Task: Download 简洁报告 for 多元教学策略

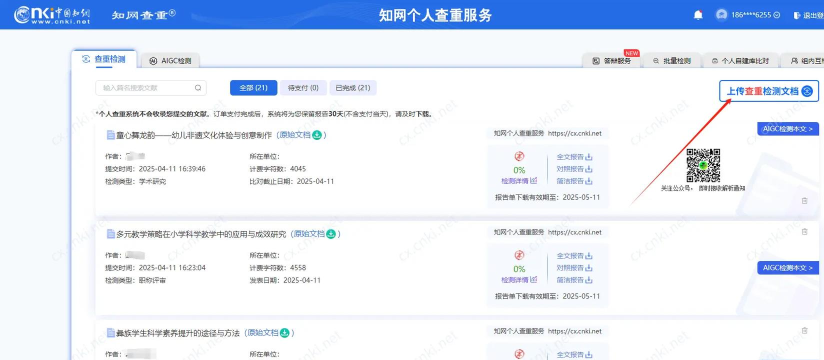Action: [574, 280]
